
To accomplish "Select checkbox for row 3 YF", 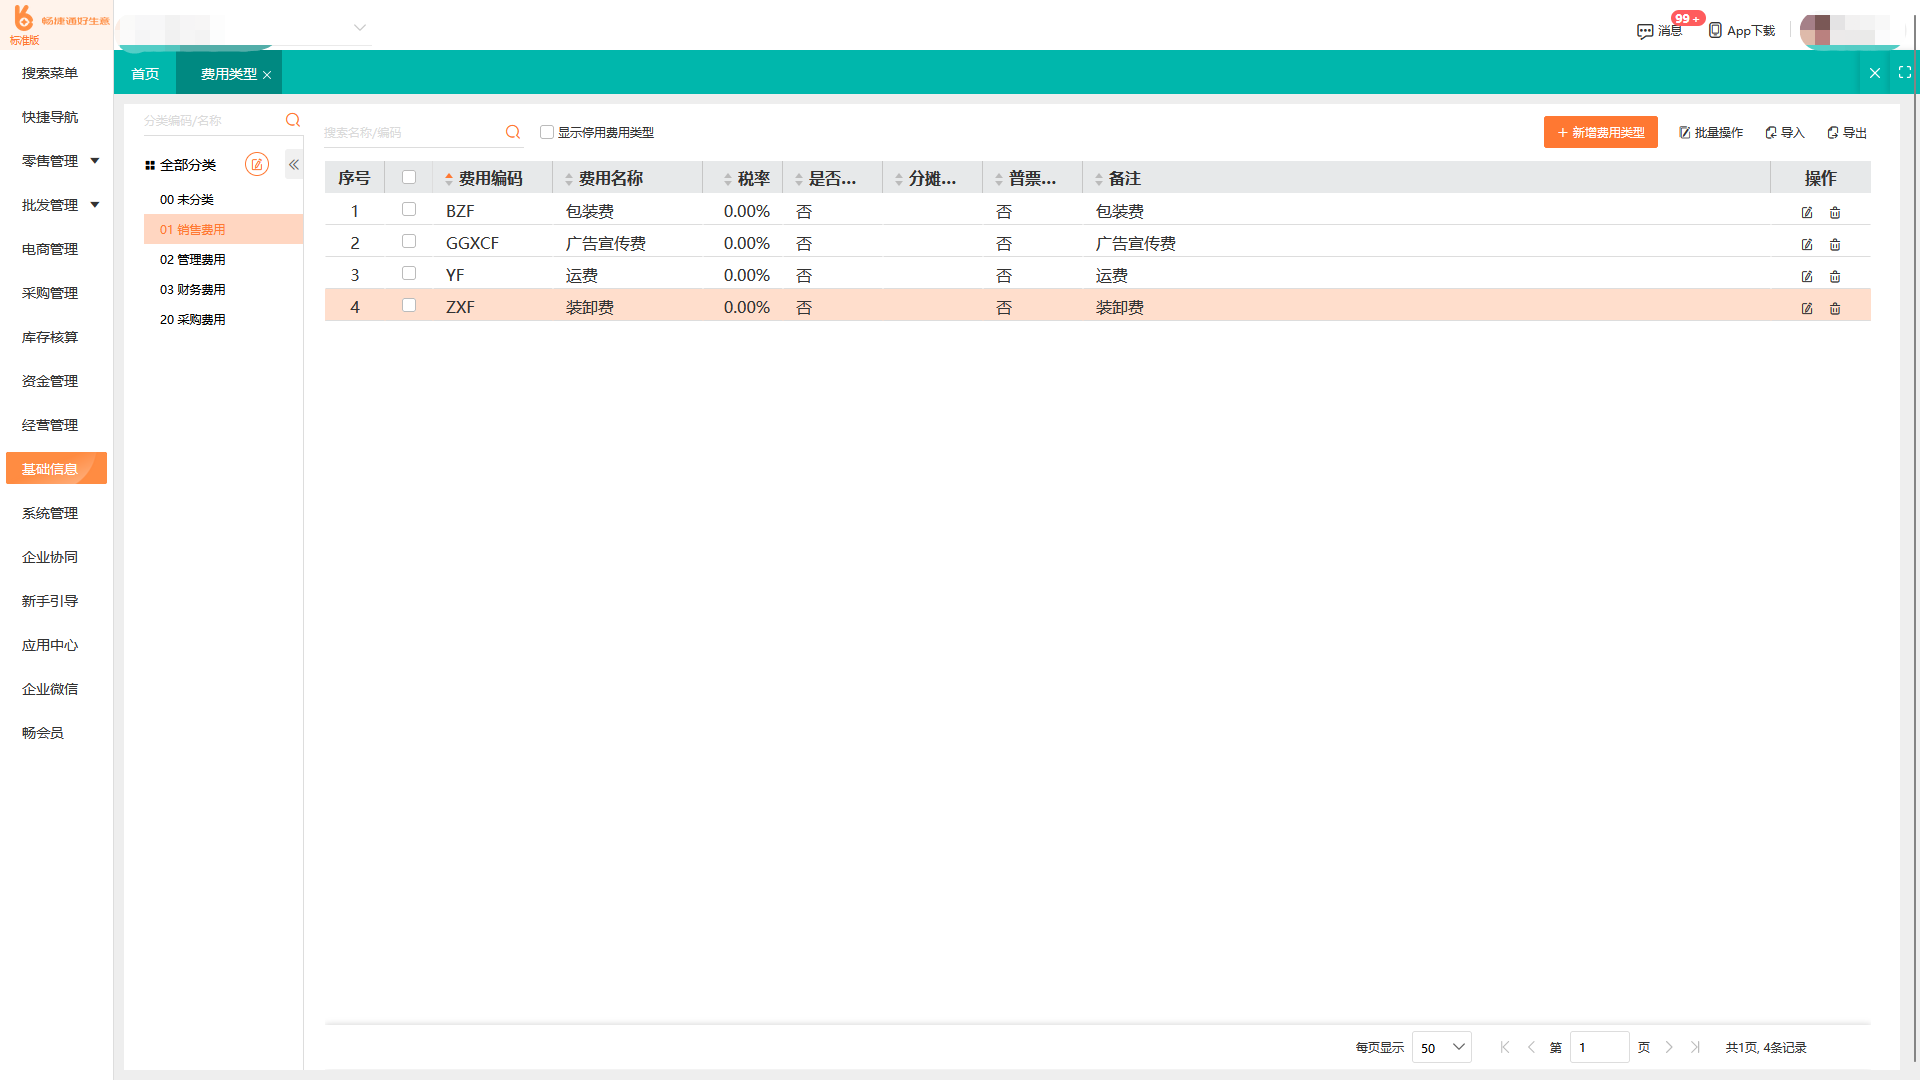I will point(409,274).
